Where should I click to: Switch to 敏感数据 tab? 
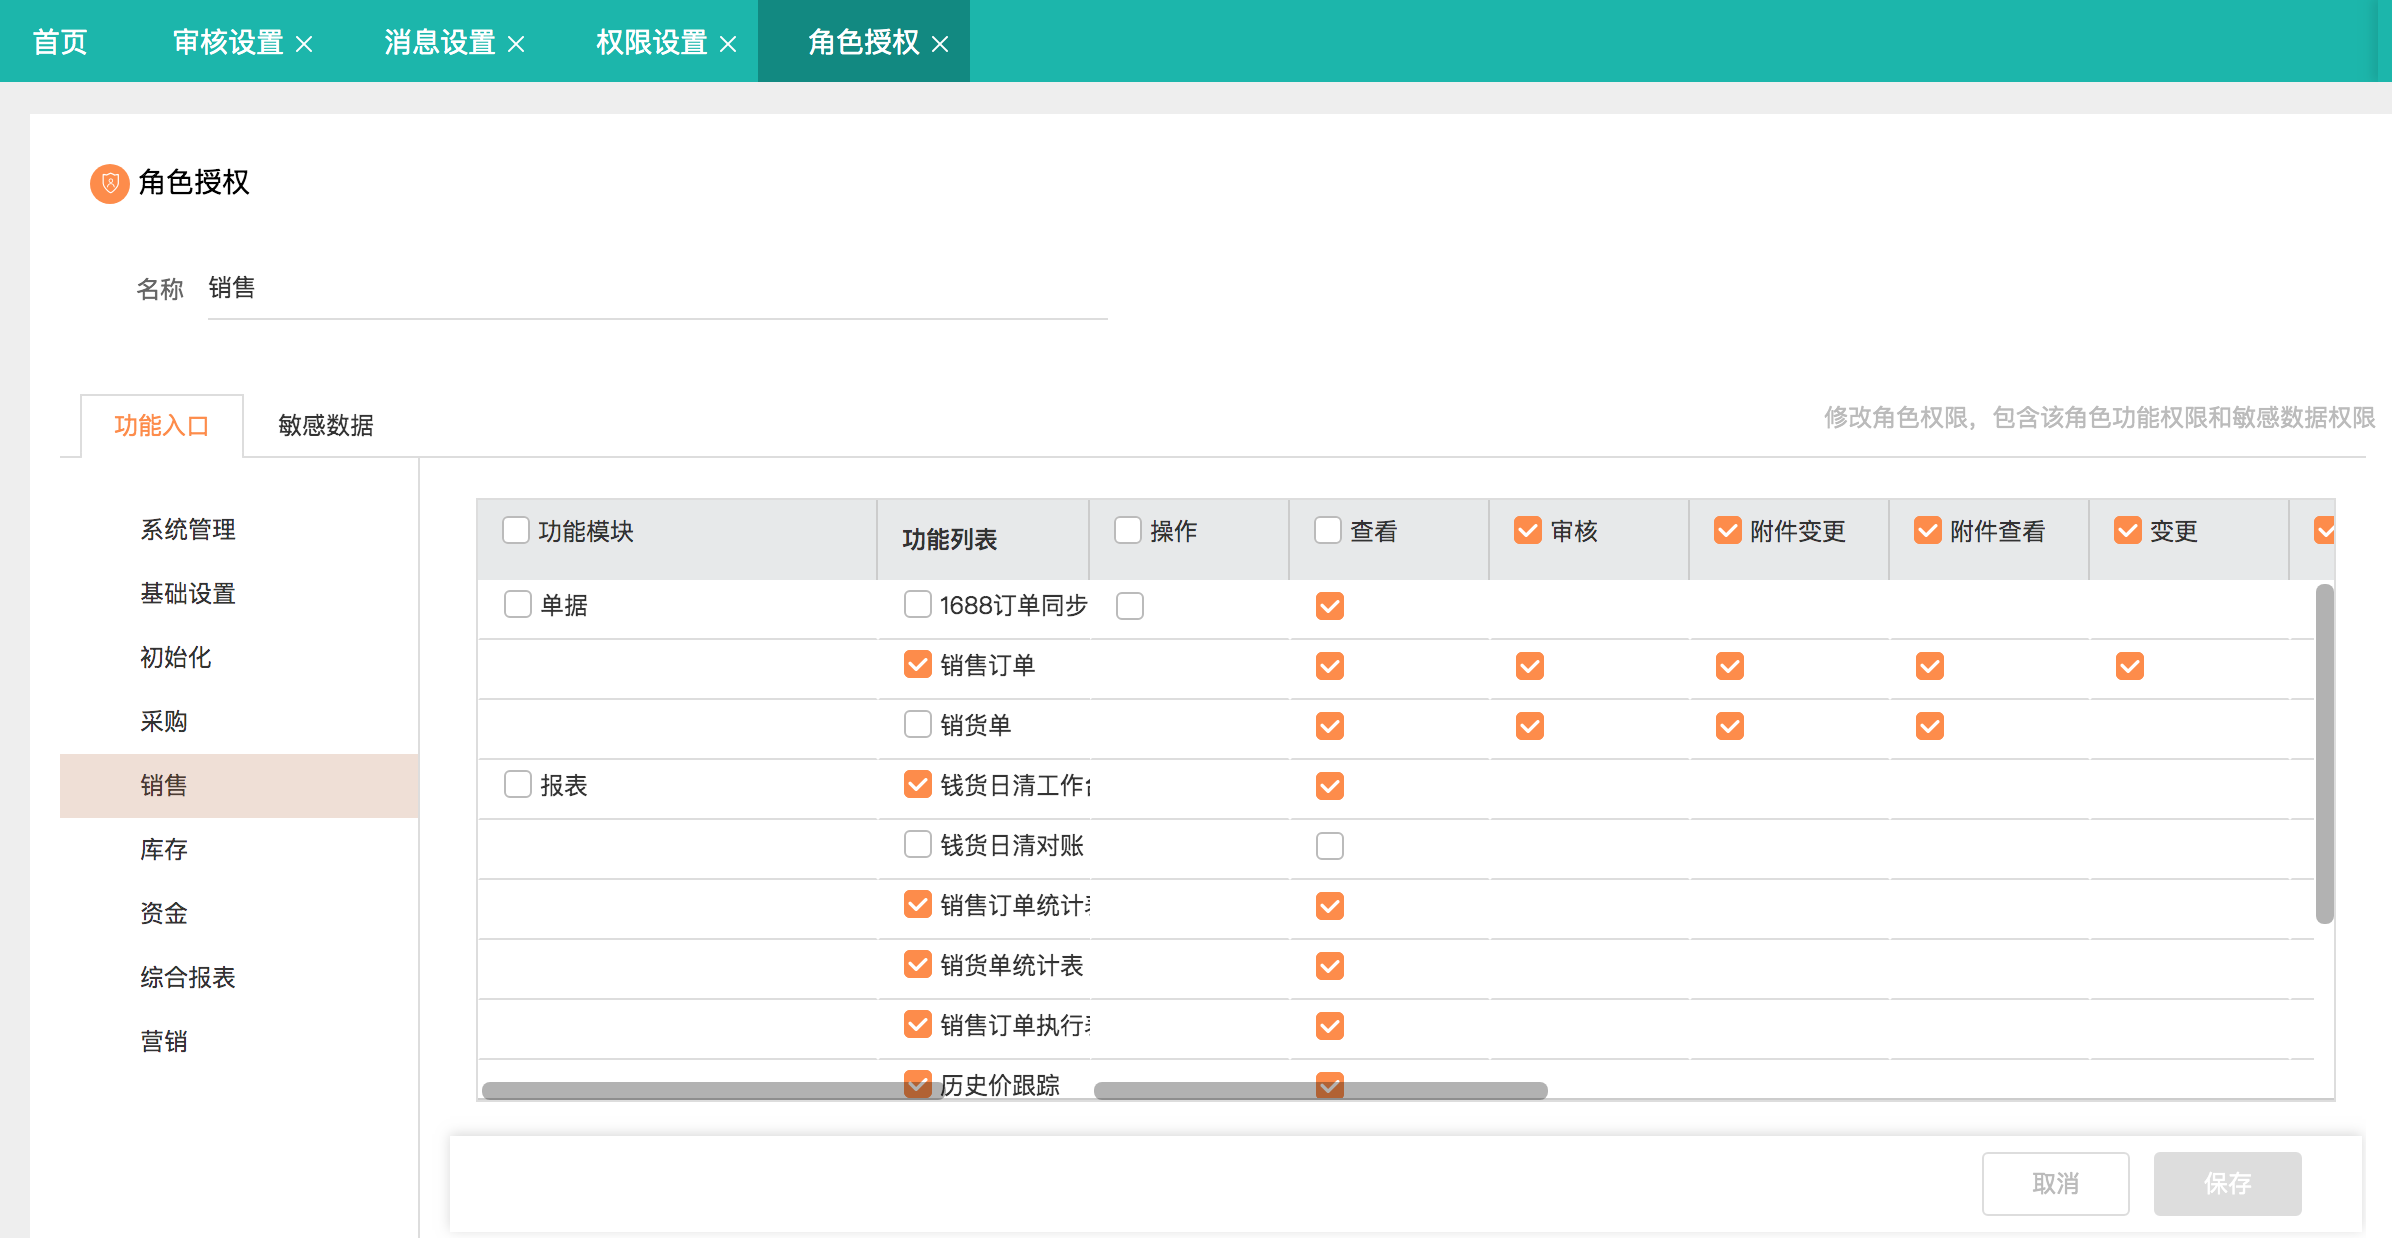pos(325,423)
